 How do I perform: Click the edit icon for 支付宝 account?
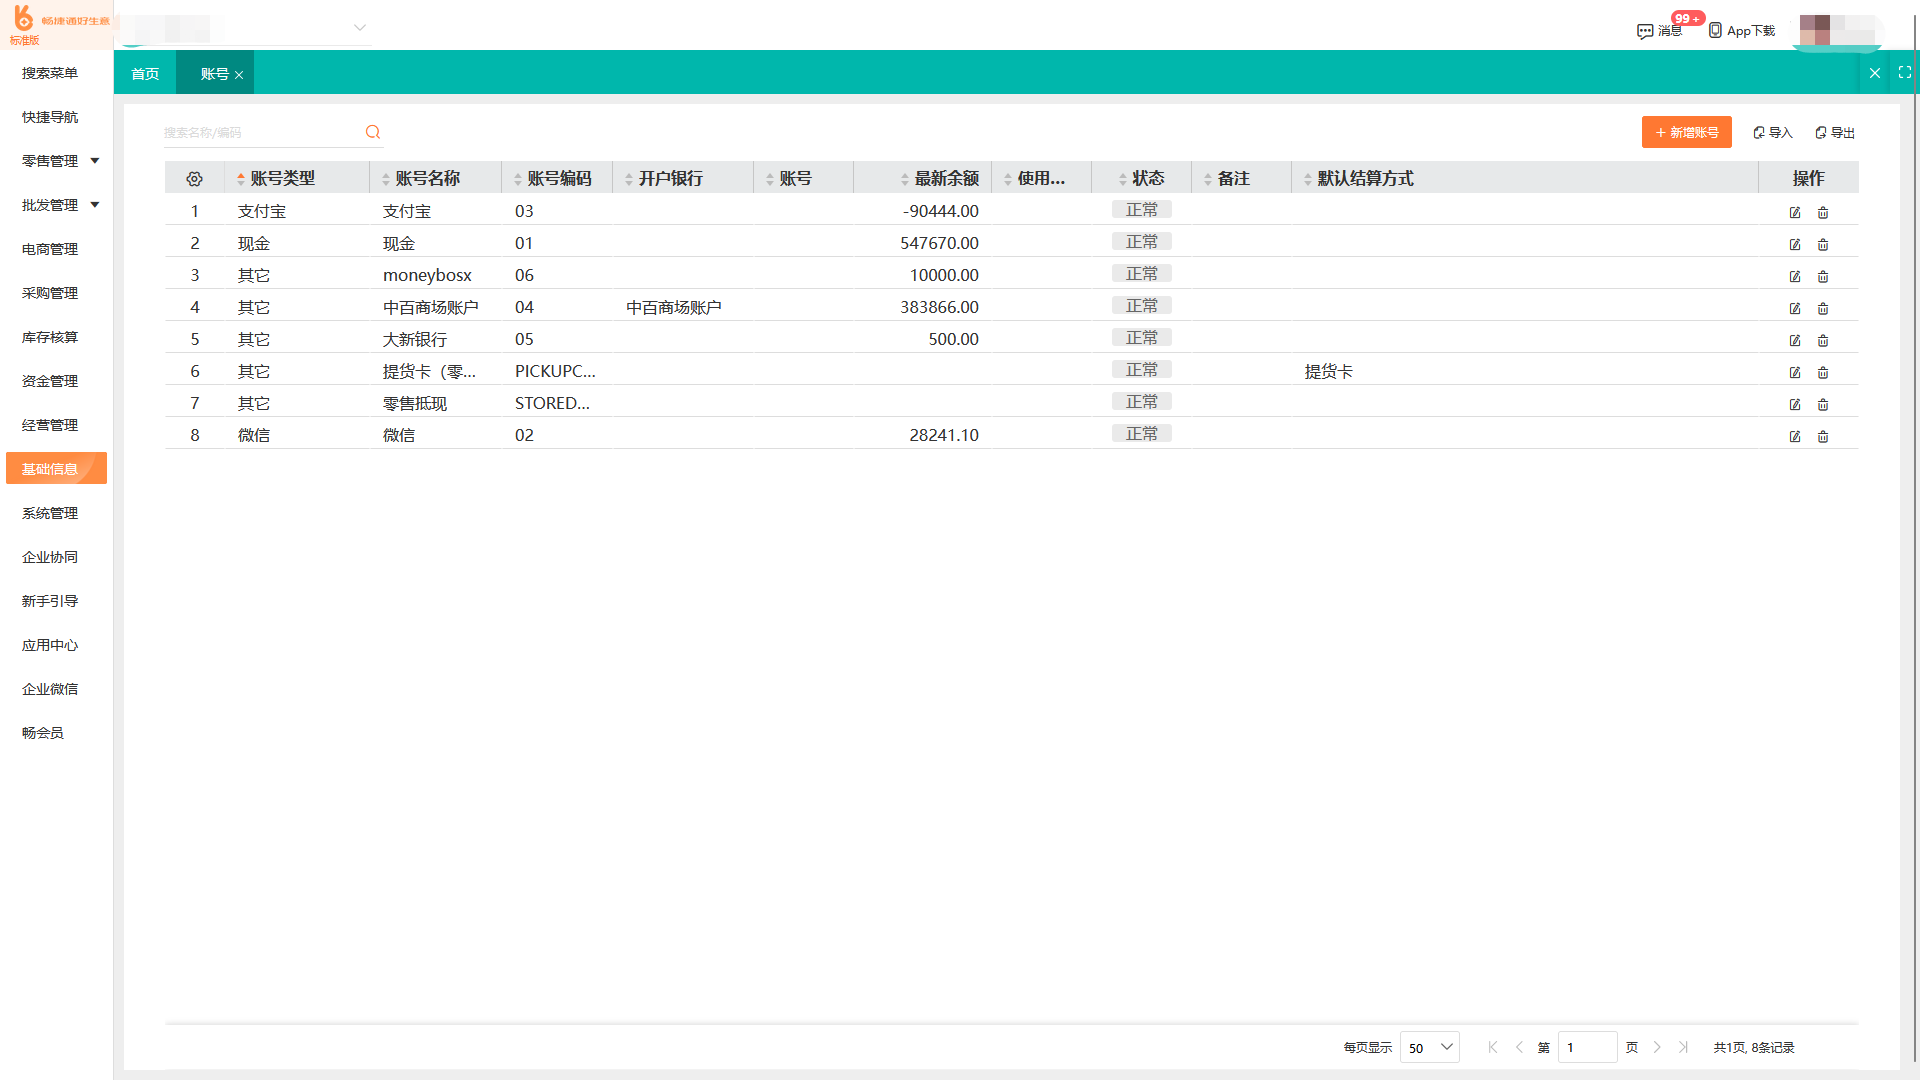[1796, 211]
